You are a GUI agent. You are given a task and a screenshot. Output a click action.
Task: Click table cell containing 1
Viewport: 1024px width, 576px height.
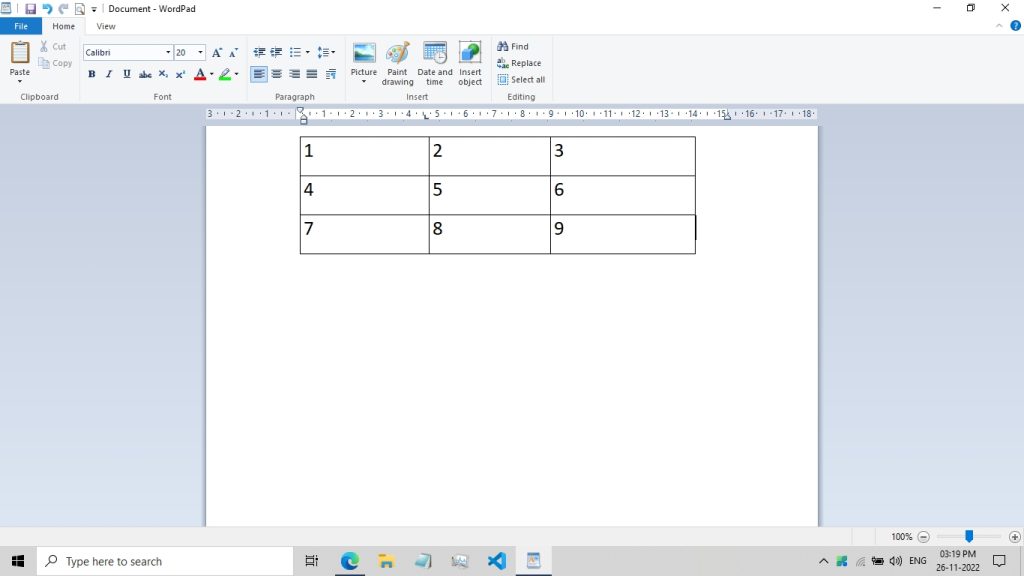[364, 156]
